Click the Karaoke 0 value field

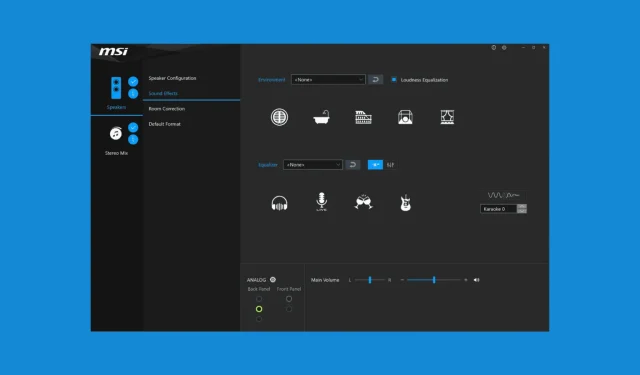coord(498,209)
